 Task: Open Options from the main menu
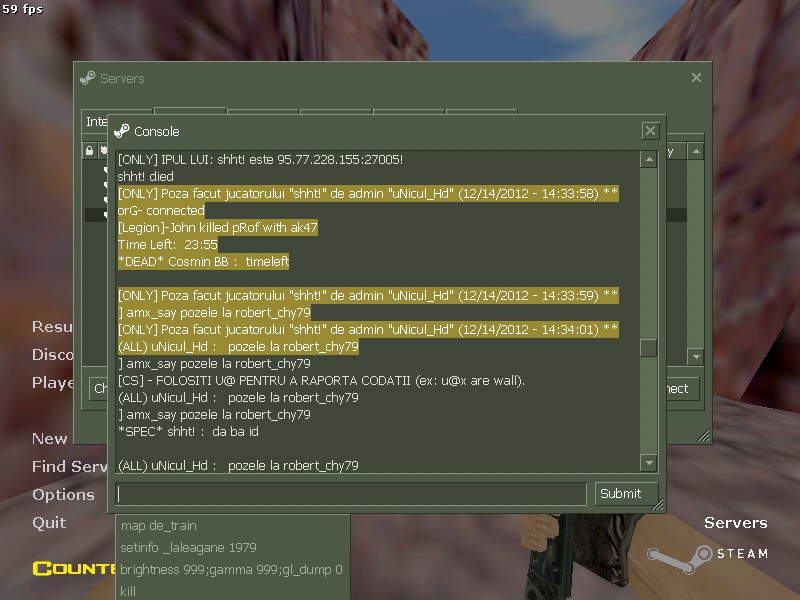[x=63, y=495]
